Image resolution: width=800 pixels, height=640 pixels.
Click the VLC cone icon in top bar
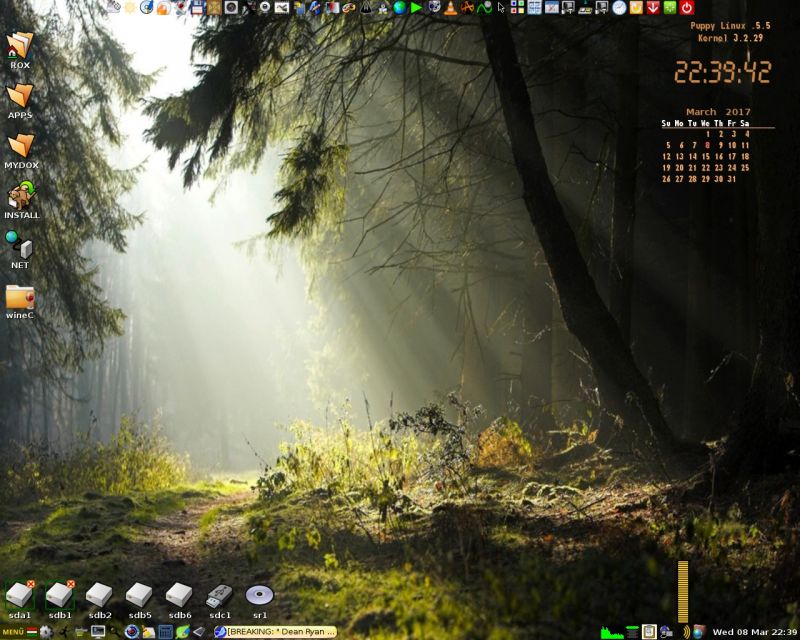point(451,8)
